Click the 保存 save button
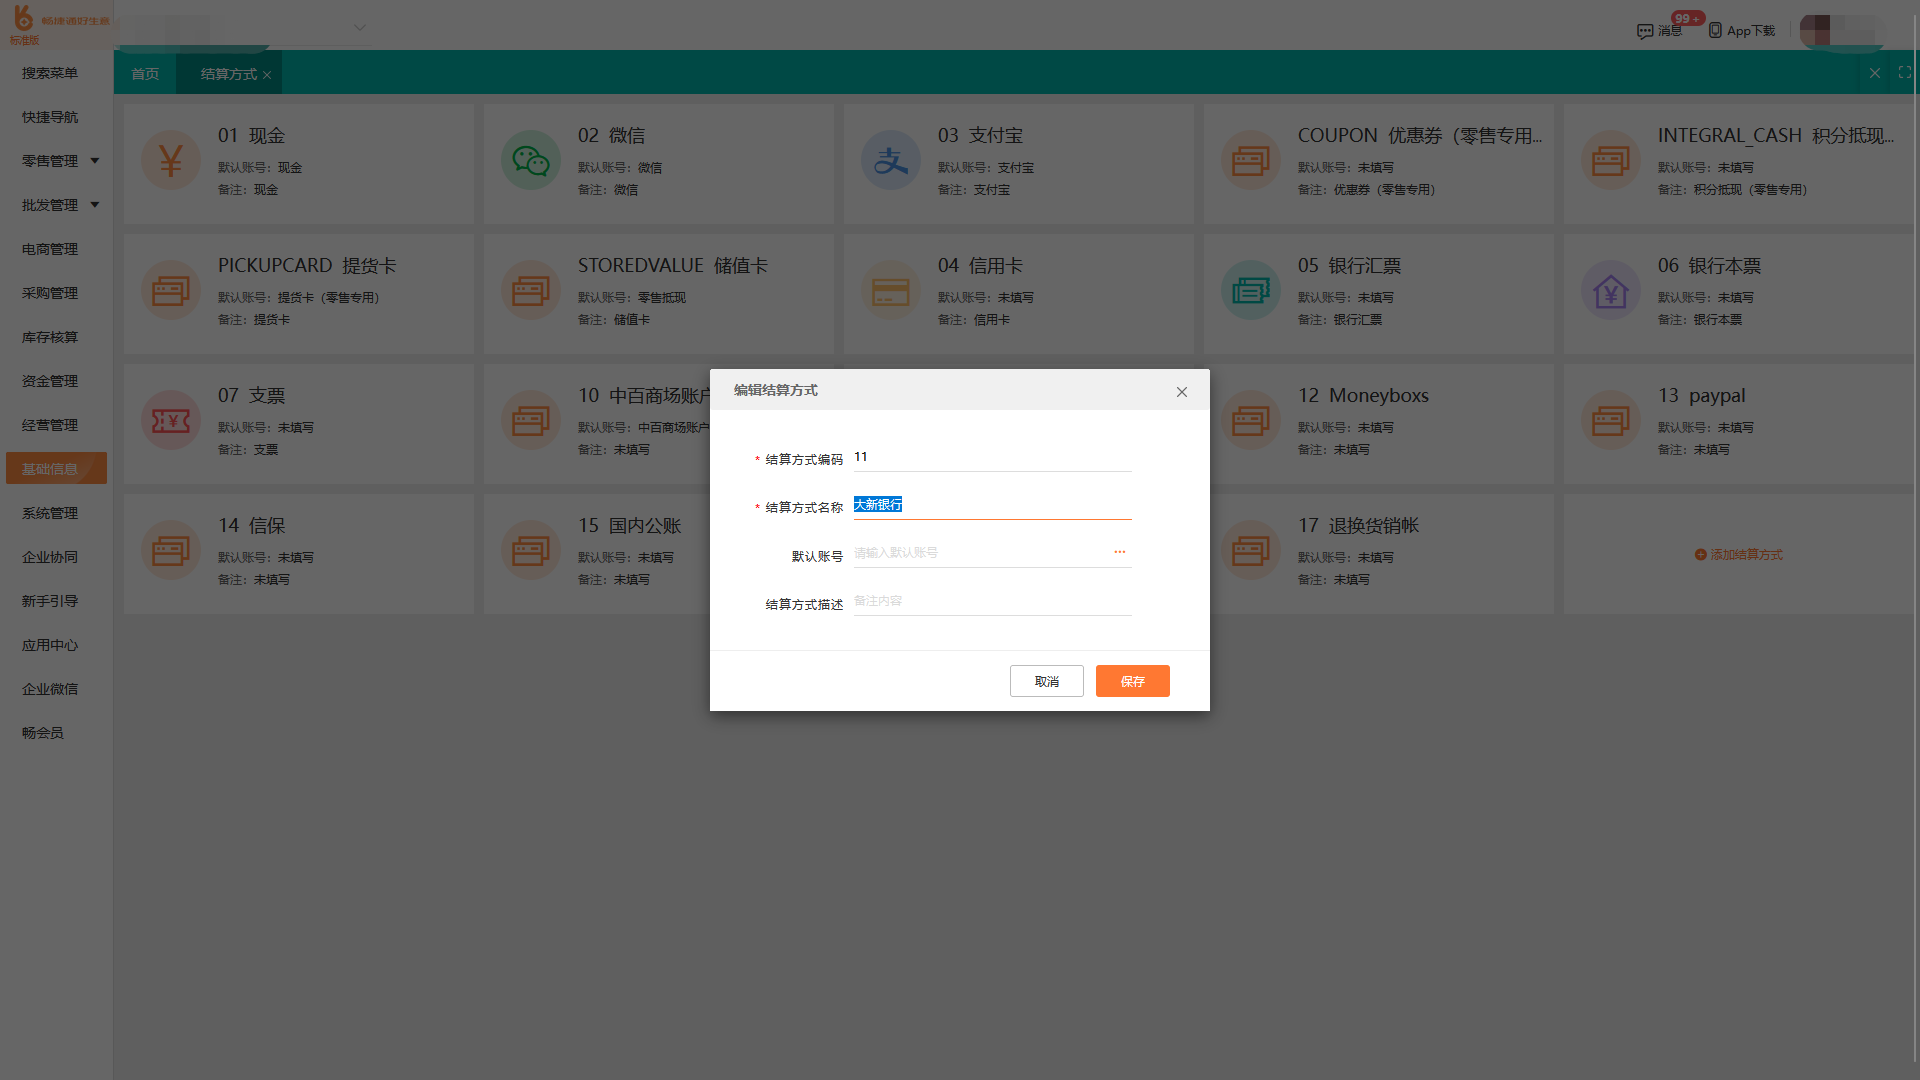The width and height of the screenshot is (1920, 1080). pyautogui.click(x=1131, y=680)
